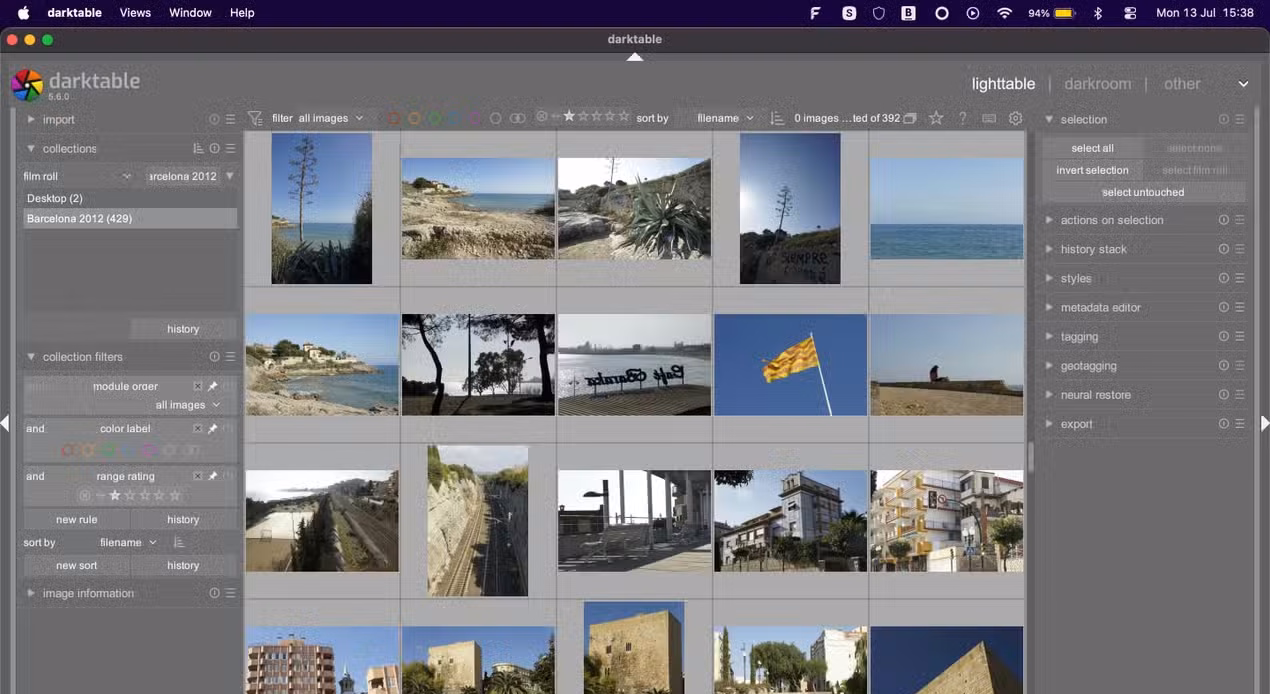Remove the range rating filter rule
This screenshot has width=1270, height=694.
pos(197,476)
